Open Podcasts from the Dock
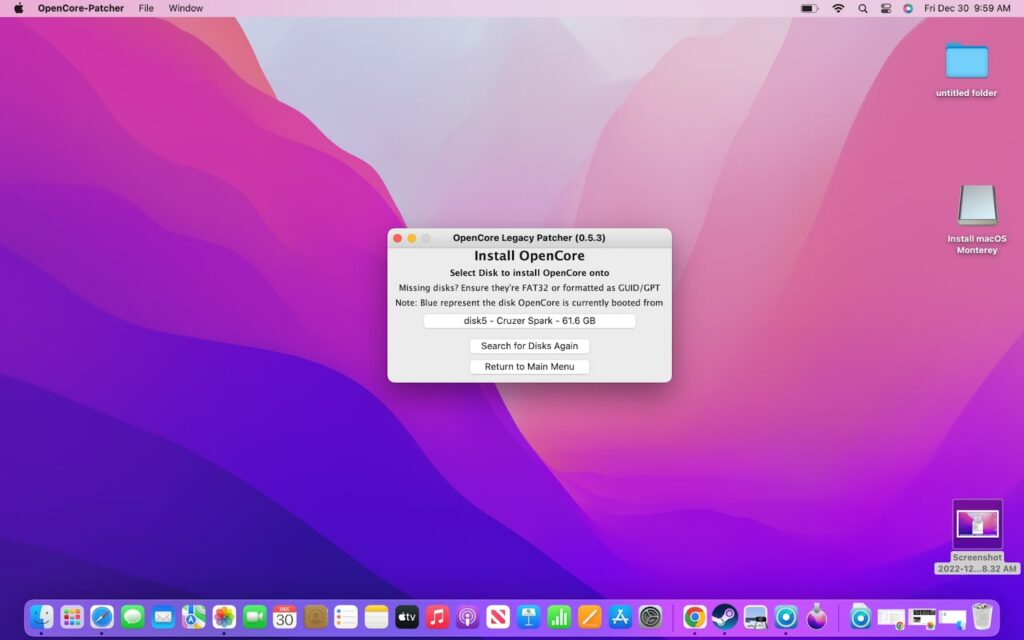The image size is (1024, 640). (x=468, y=616)
